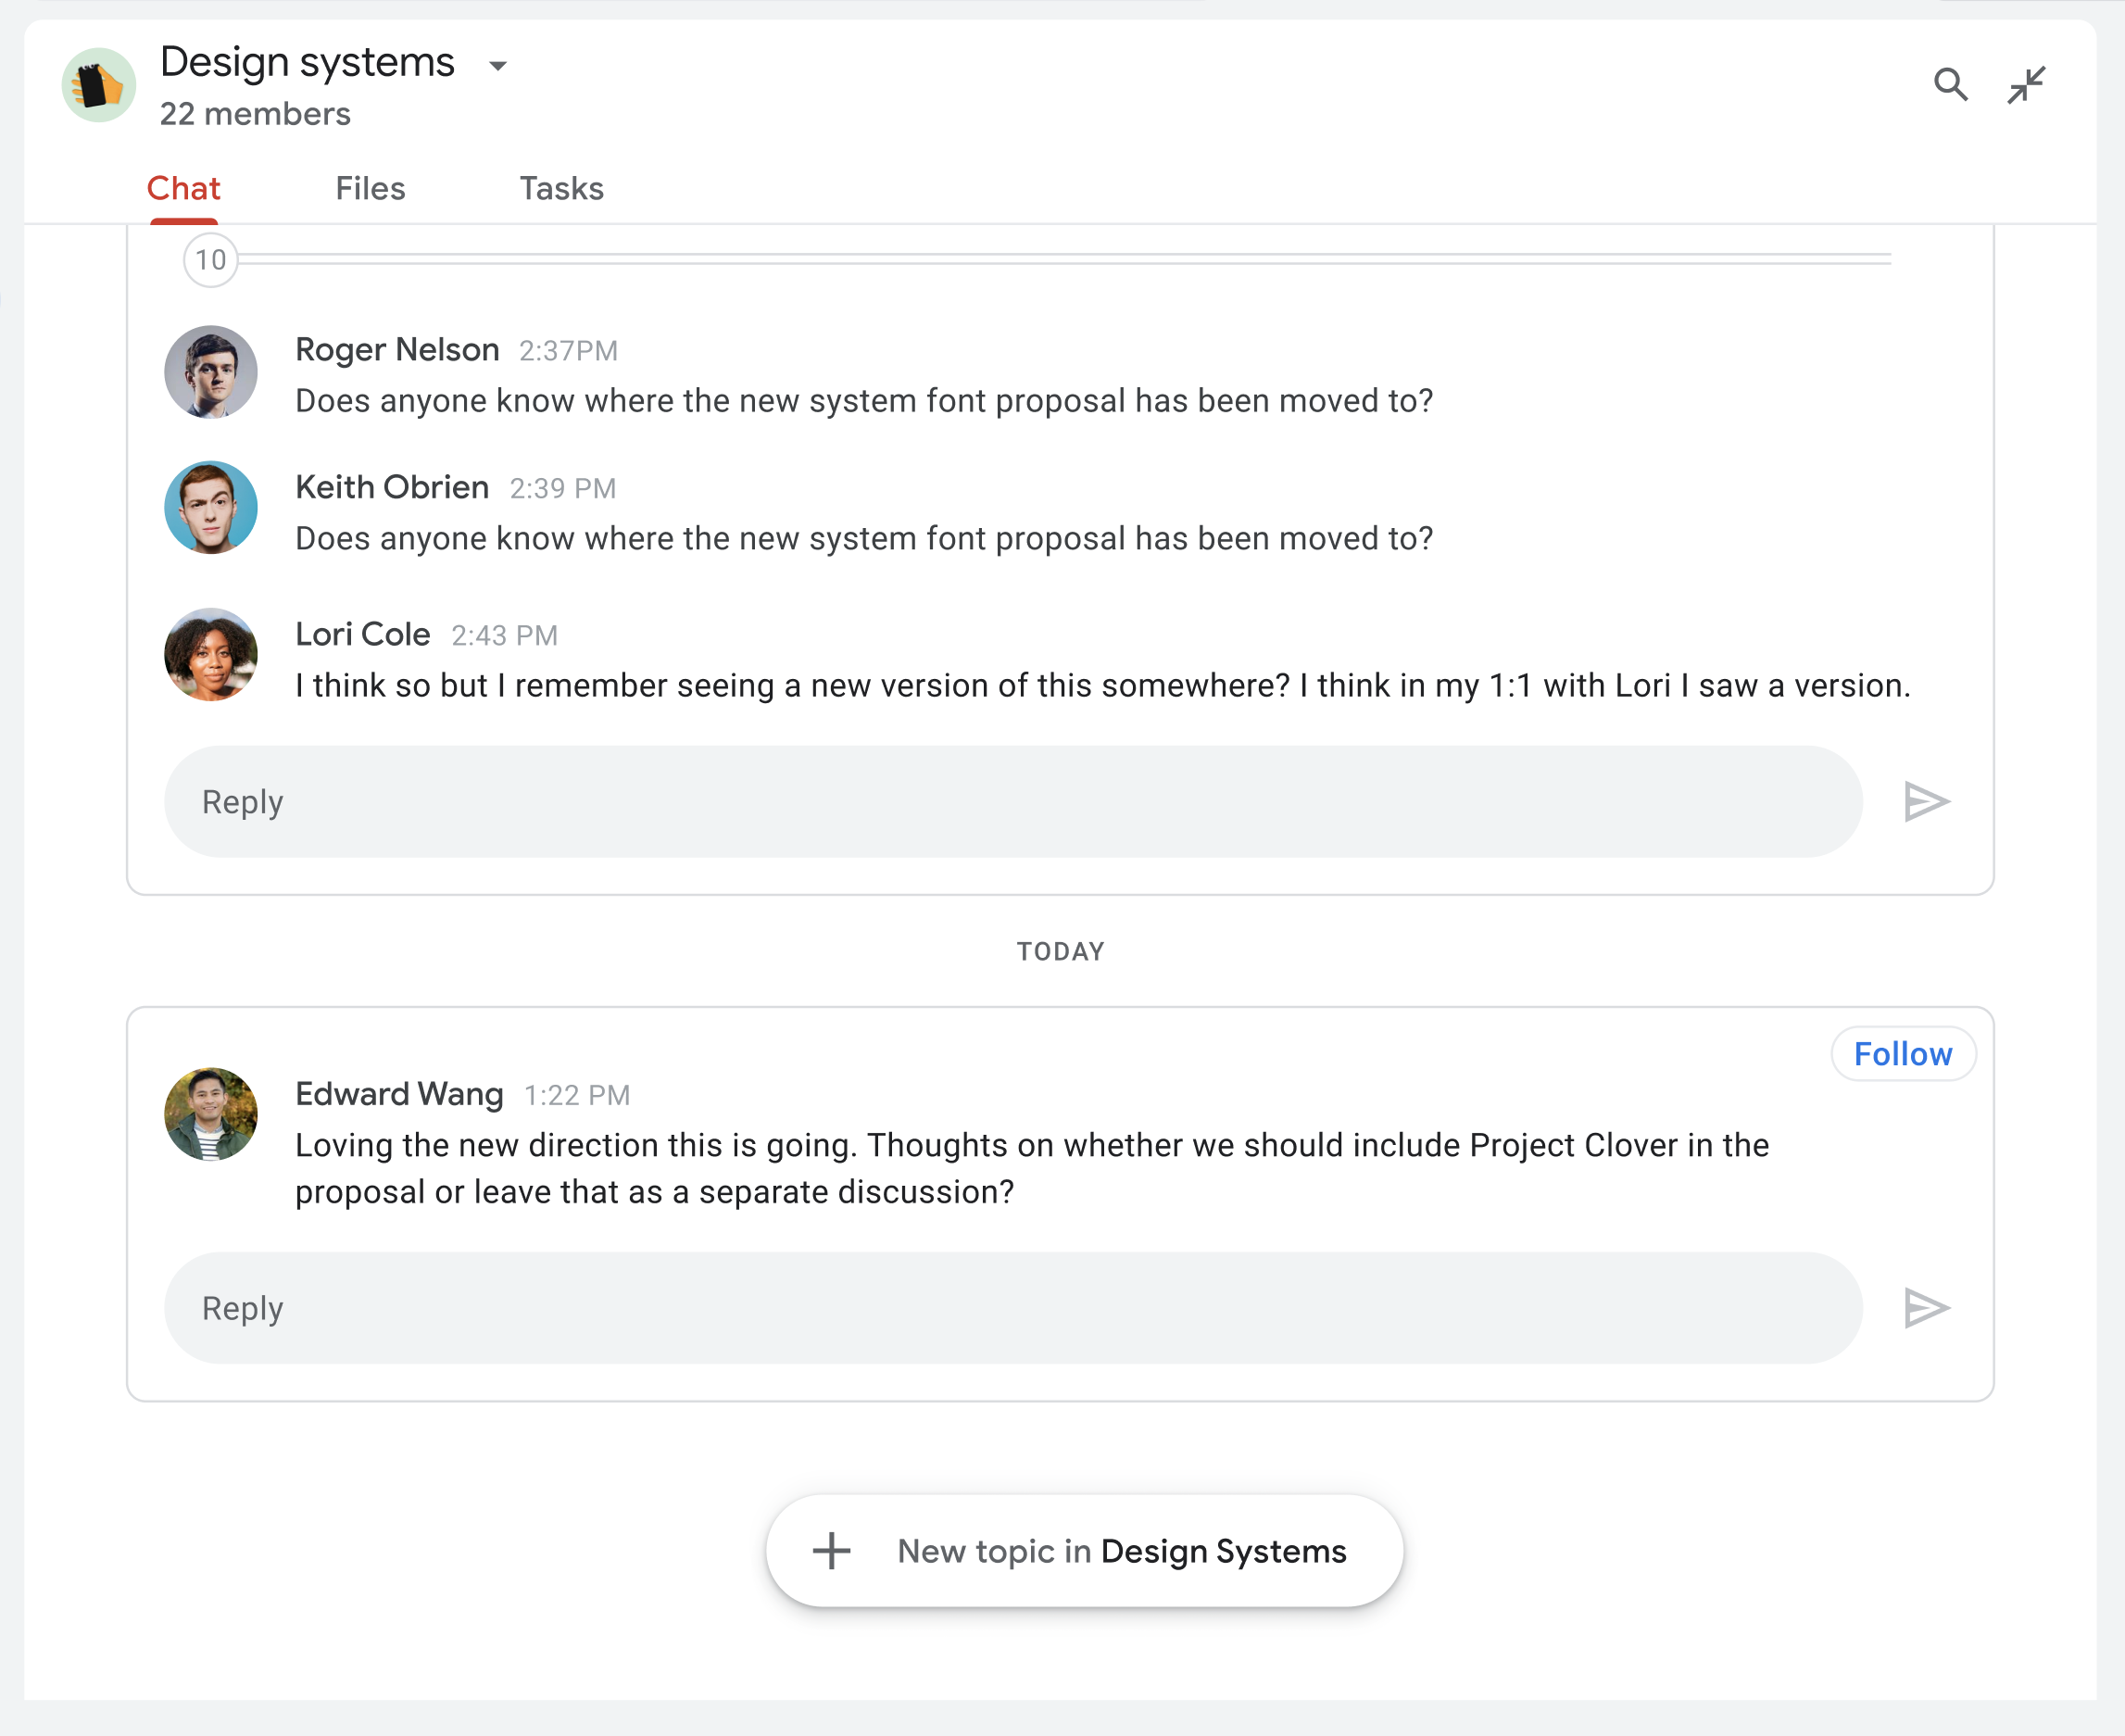Click the Design systems space avatar
The width and height of the screenshot is (2125, 1736).
click(99, 85)
